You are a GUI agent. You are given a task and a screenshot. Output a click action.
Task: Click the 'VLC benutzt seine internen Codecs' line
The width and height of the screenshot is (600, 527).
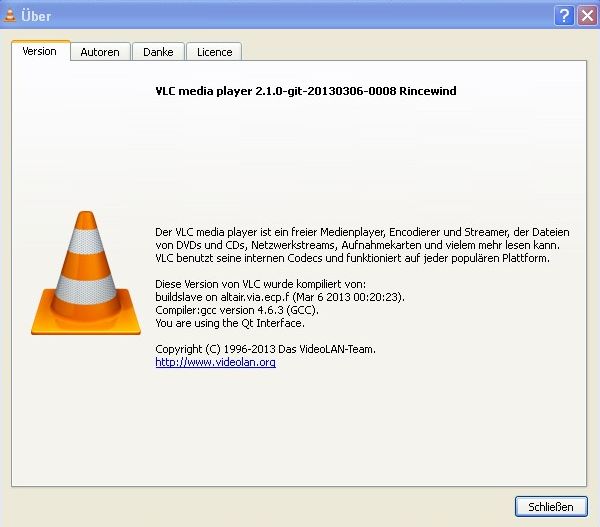click(343, 258)
